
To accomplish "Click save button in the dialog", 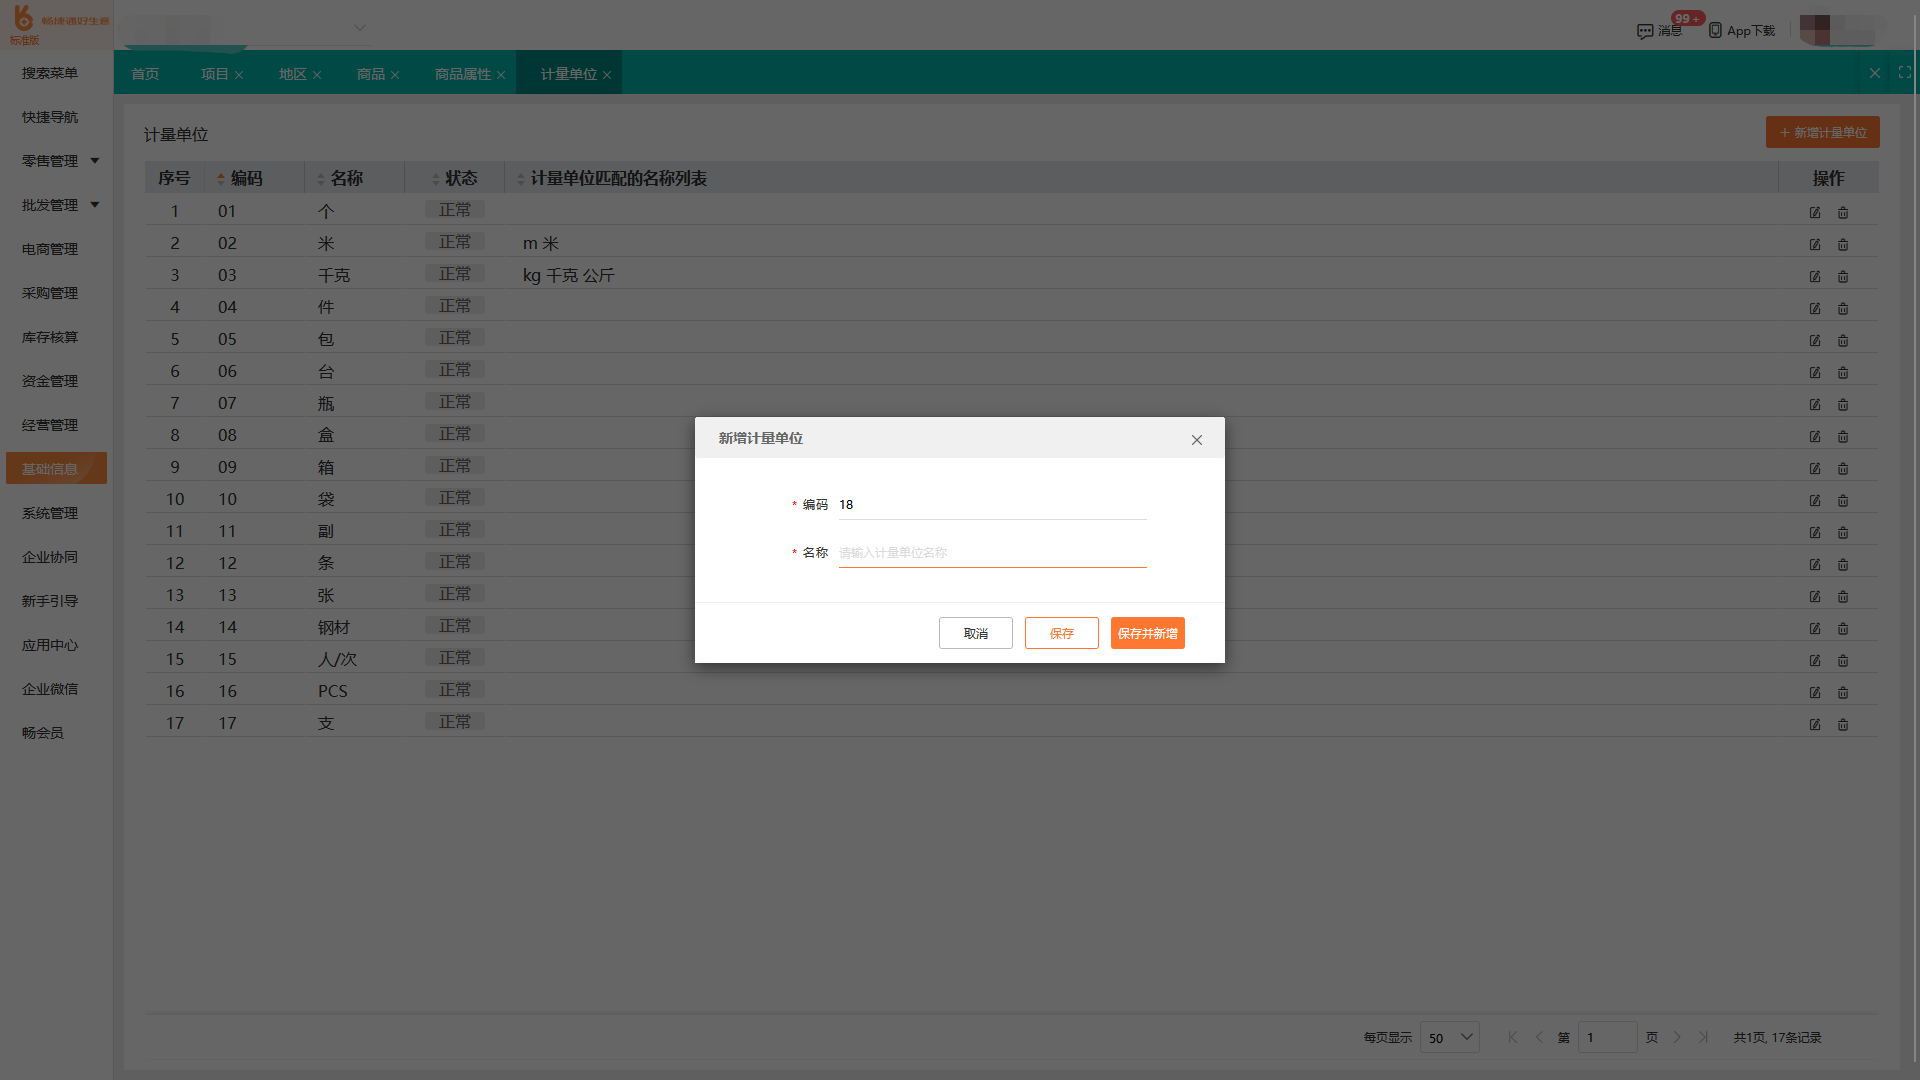I will click(1060, 633).
